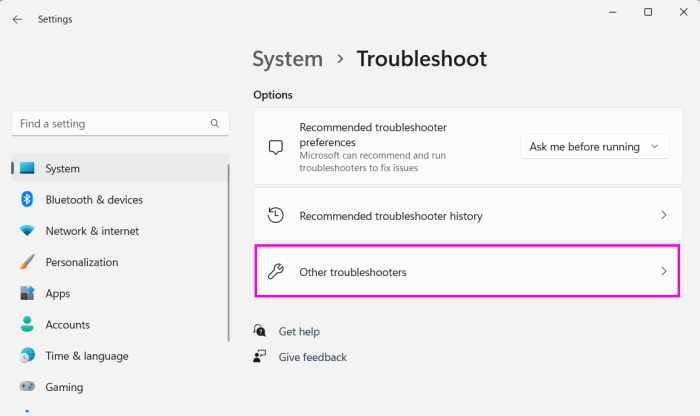Click the search magnifier icon
This screenshot has height=416, width=700.
tap(214, 124)
